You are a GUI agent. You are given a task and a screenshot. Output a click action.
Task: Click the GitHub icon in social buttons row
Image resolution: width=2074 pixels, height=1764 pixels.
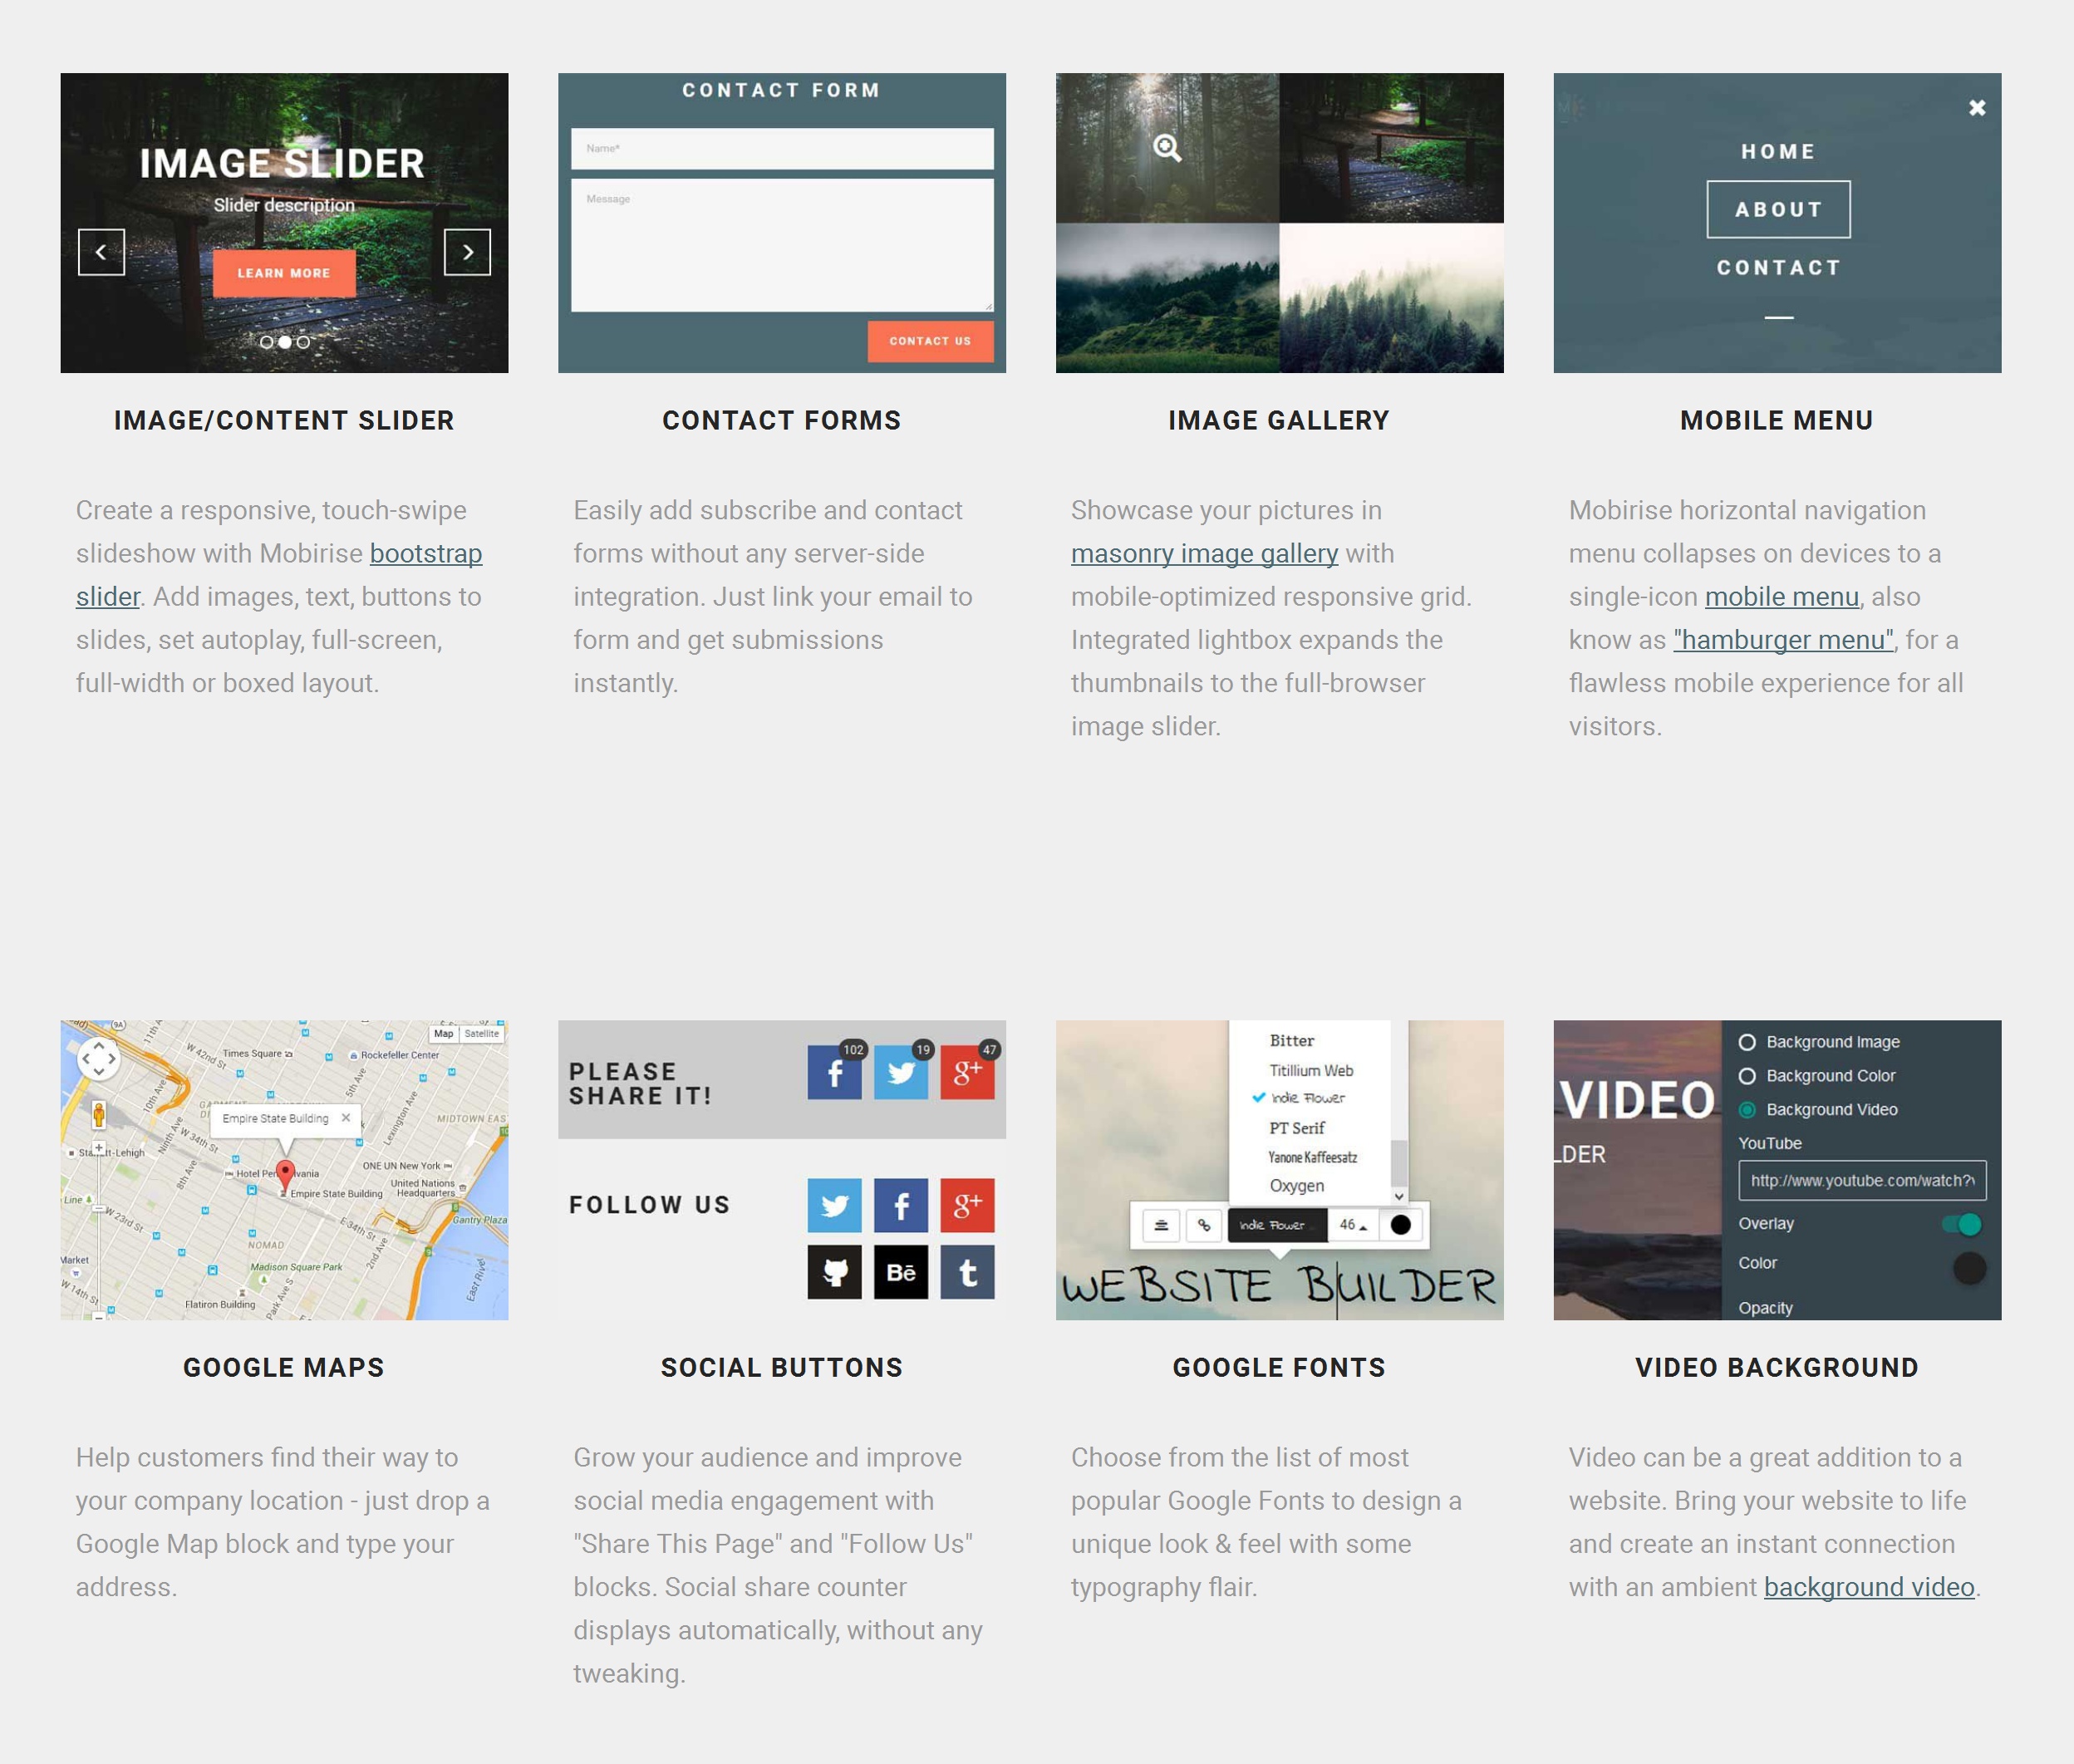coord(837,1270)
